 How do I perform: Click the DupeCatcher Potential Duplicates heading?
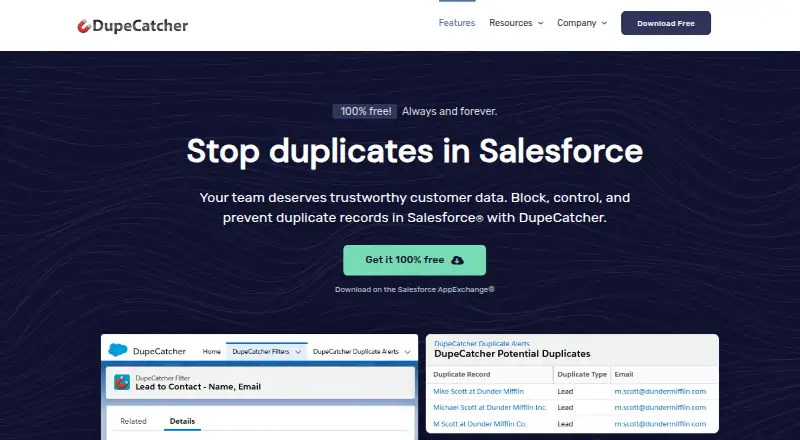tap(512, 354)
